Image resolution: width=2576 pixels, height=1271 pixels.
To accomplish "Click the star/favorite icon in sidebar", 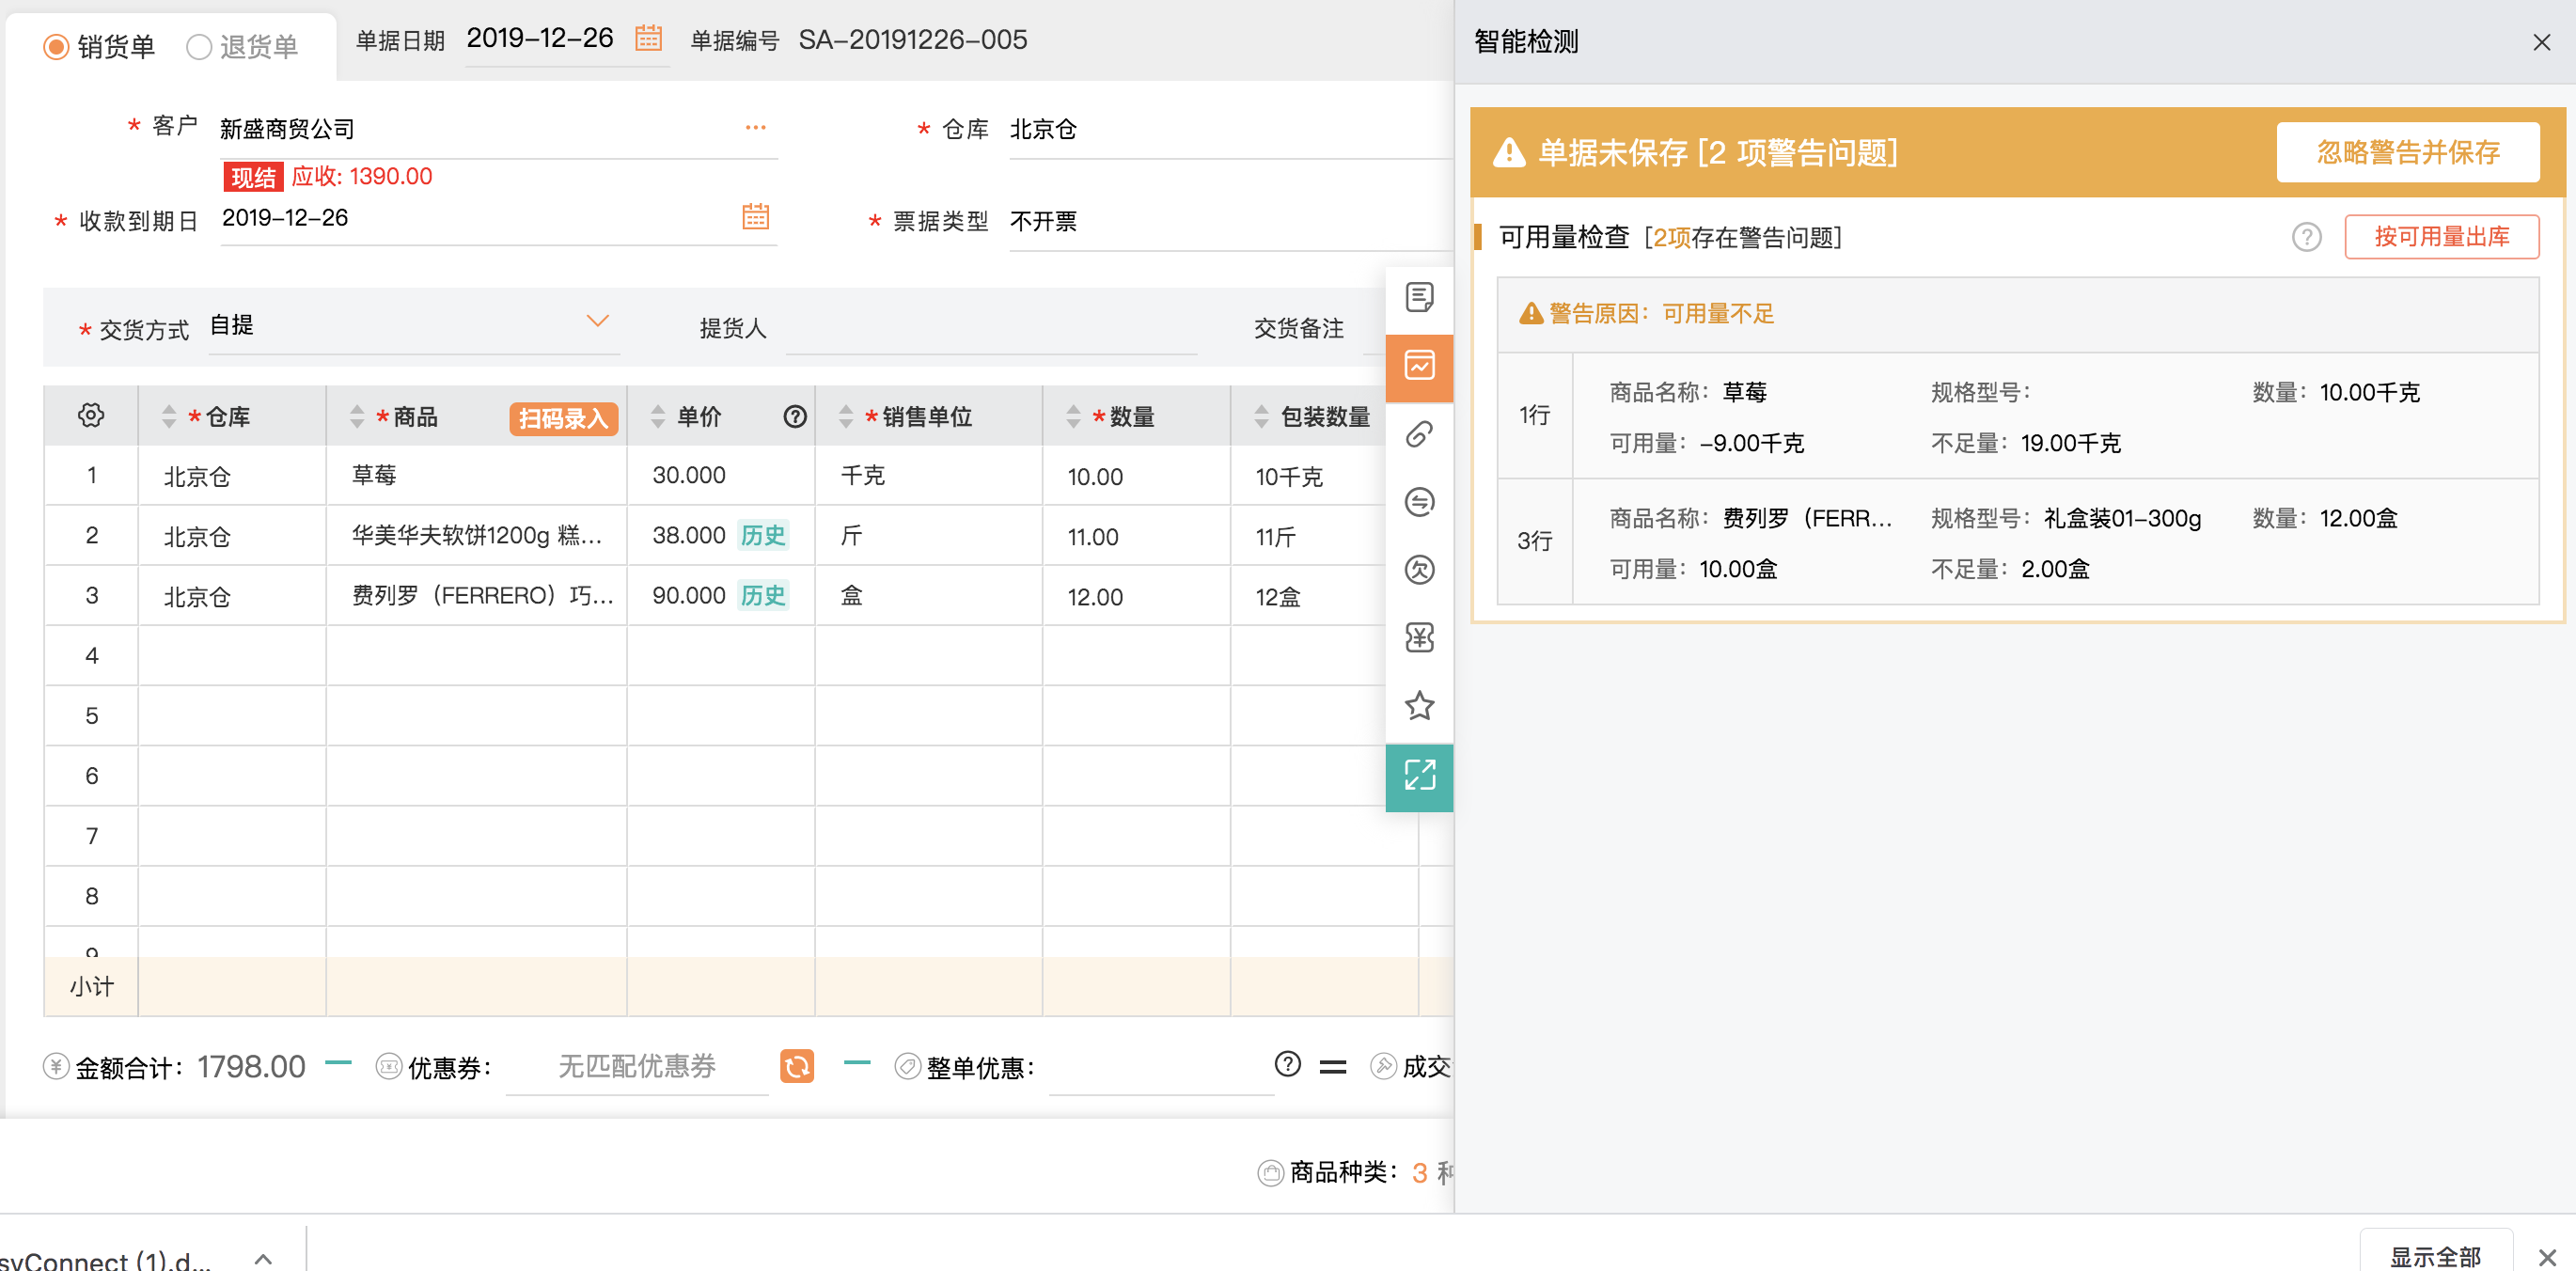I will coord(1416,704).
